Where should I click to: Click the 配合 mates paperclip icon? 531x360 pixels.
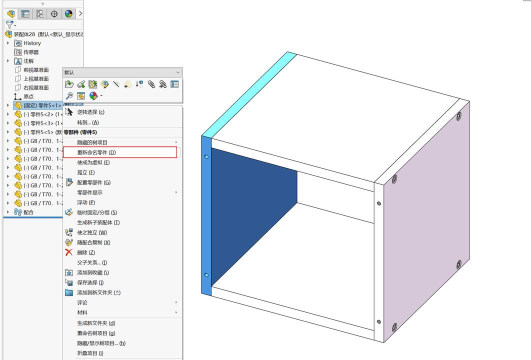18,212
